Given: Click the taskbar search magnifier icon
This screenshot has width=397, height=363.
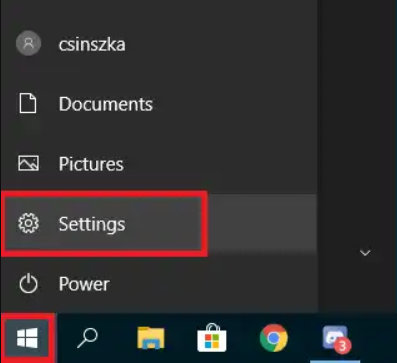Looking at the screenshot, I should [87, 338].
